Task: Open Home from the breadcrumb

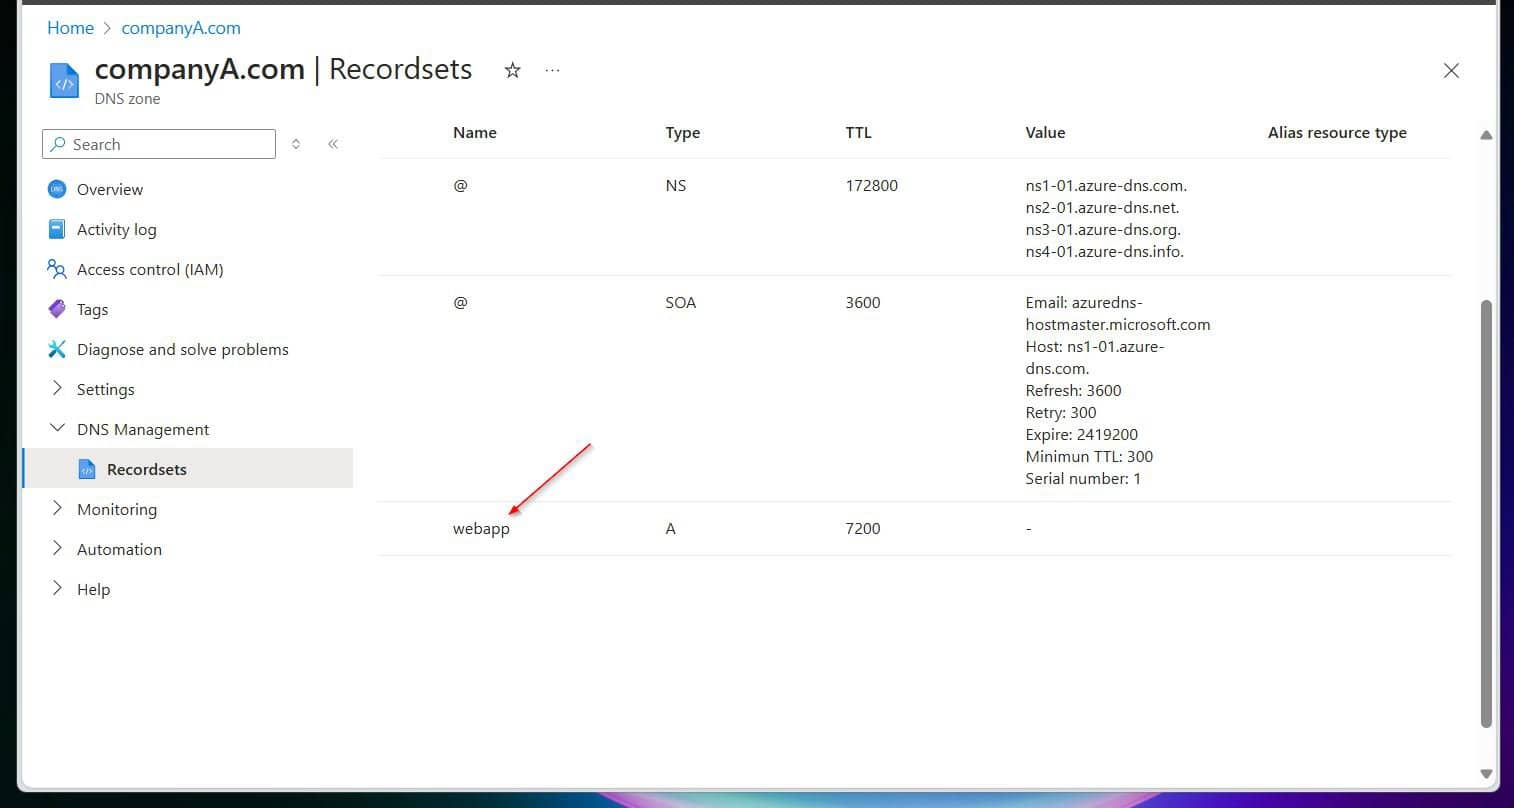Action: (x=70, y=27)
